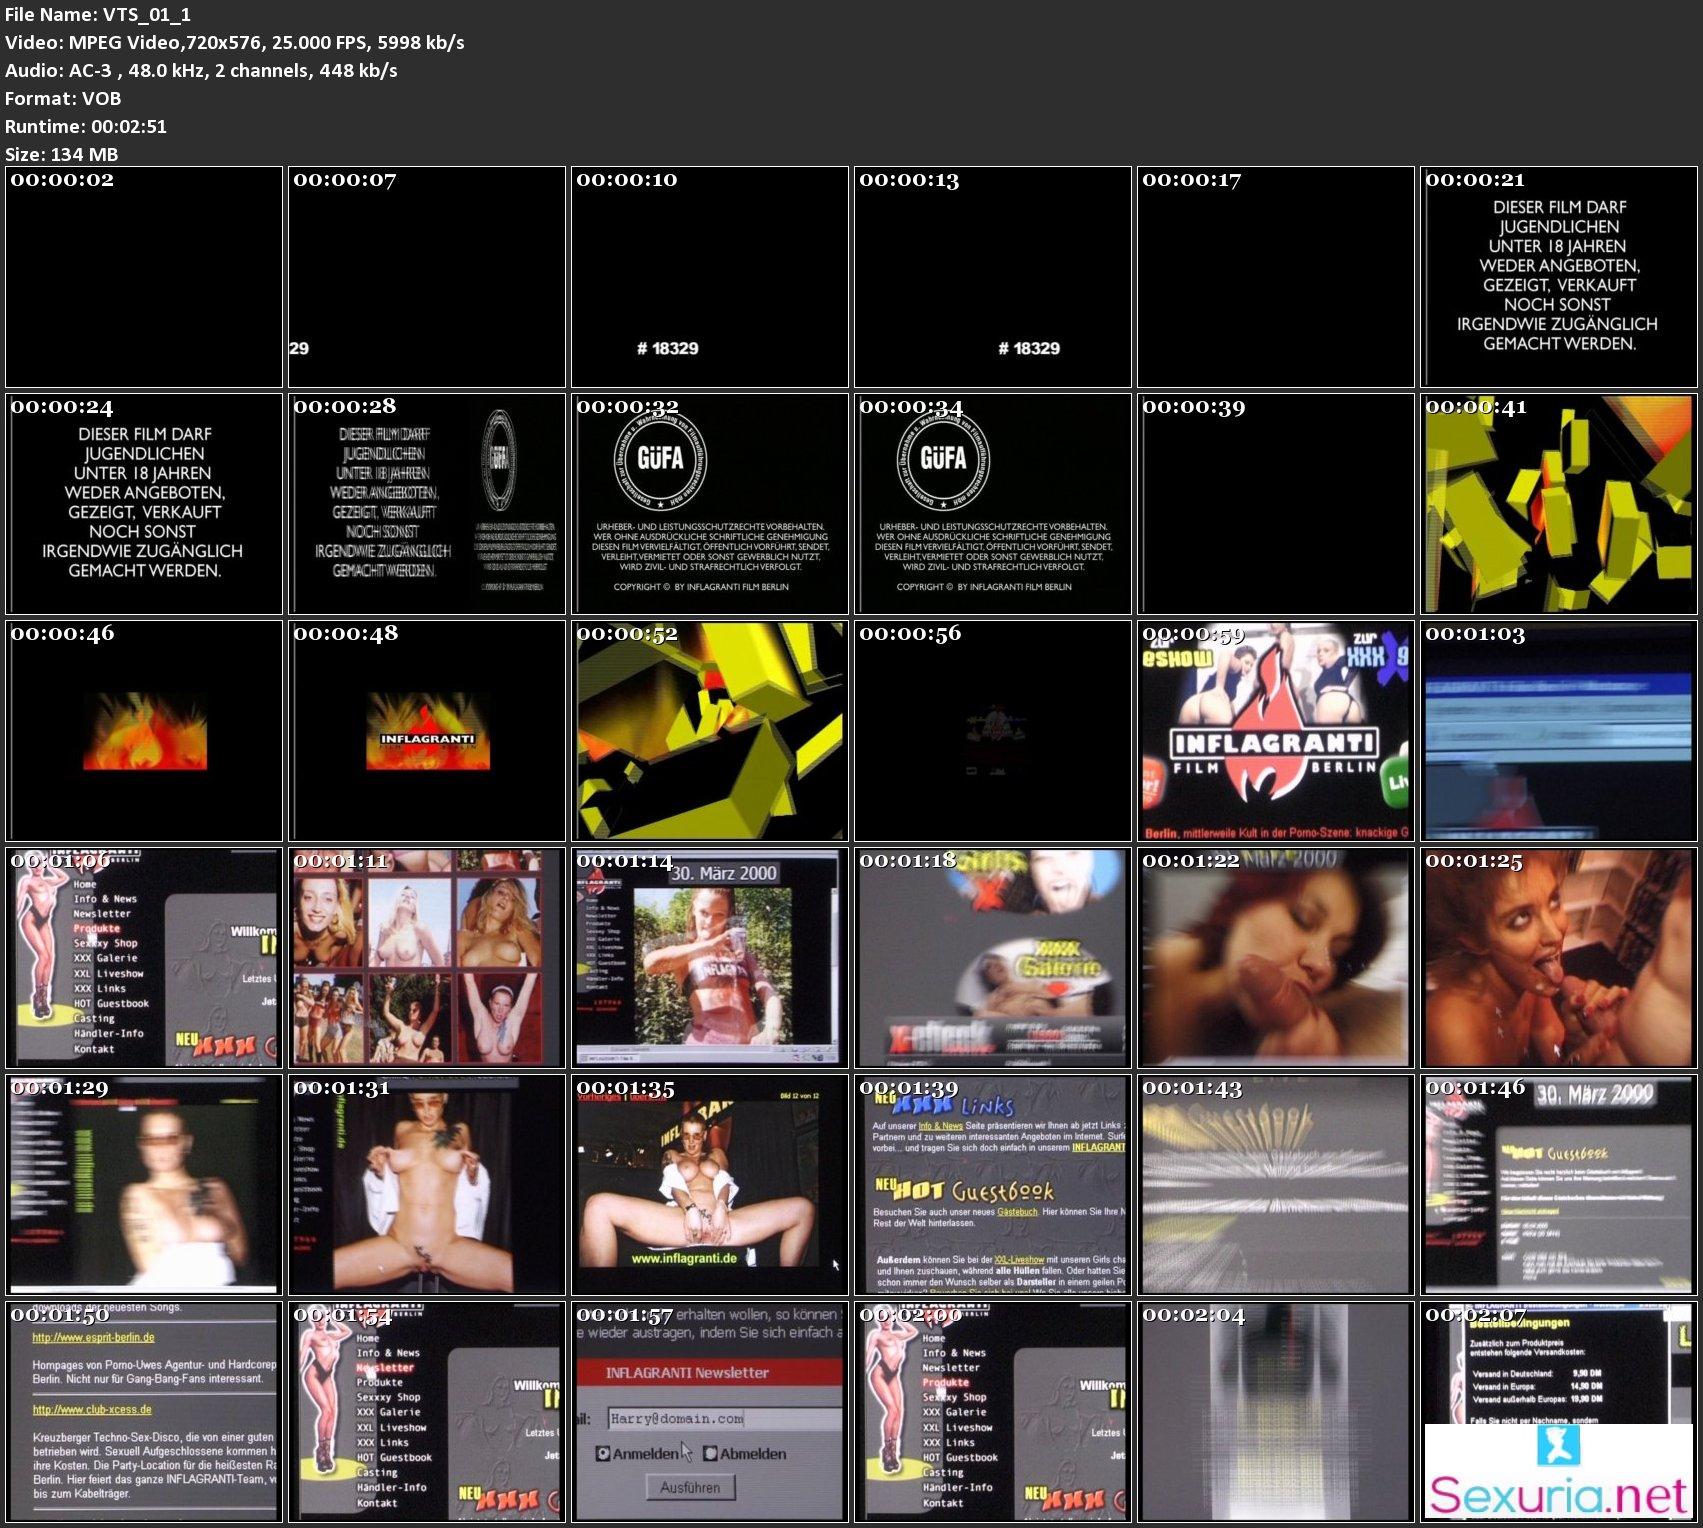This screenshot has width=1703, height=1528.
Task: Select the Anmelden radio button
Action: point(603,1453)
